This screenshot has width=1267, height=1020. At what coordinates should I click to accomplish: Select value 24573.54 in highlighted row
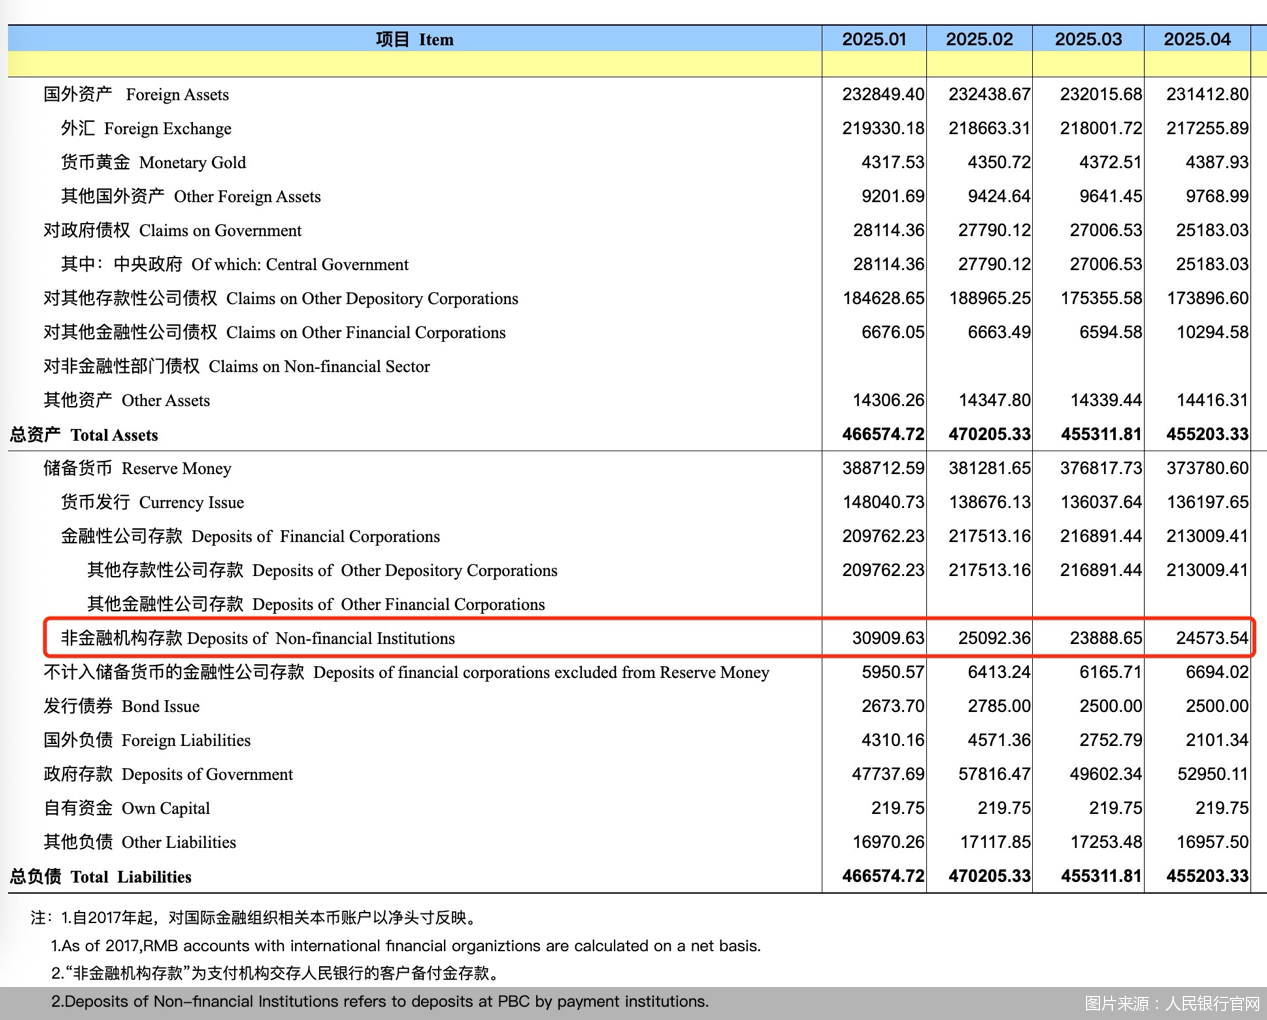click(x=1212, y=638)
